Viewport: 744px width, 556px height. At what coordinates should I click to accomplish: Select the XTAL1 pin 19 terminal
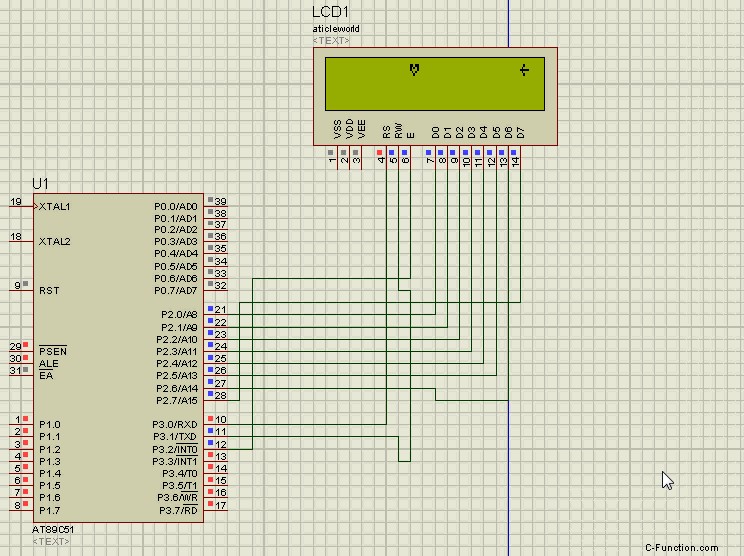[x=25, y=205]
